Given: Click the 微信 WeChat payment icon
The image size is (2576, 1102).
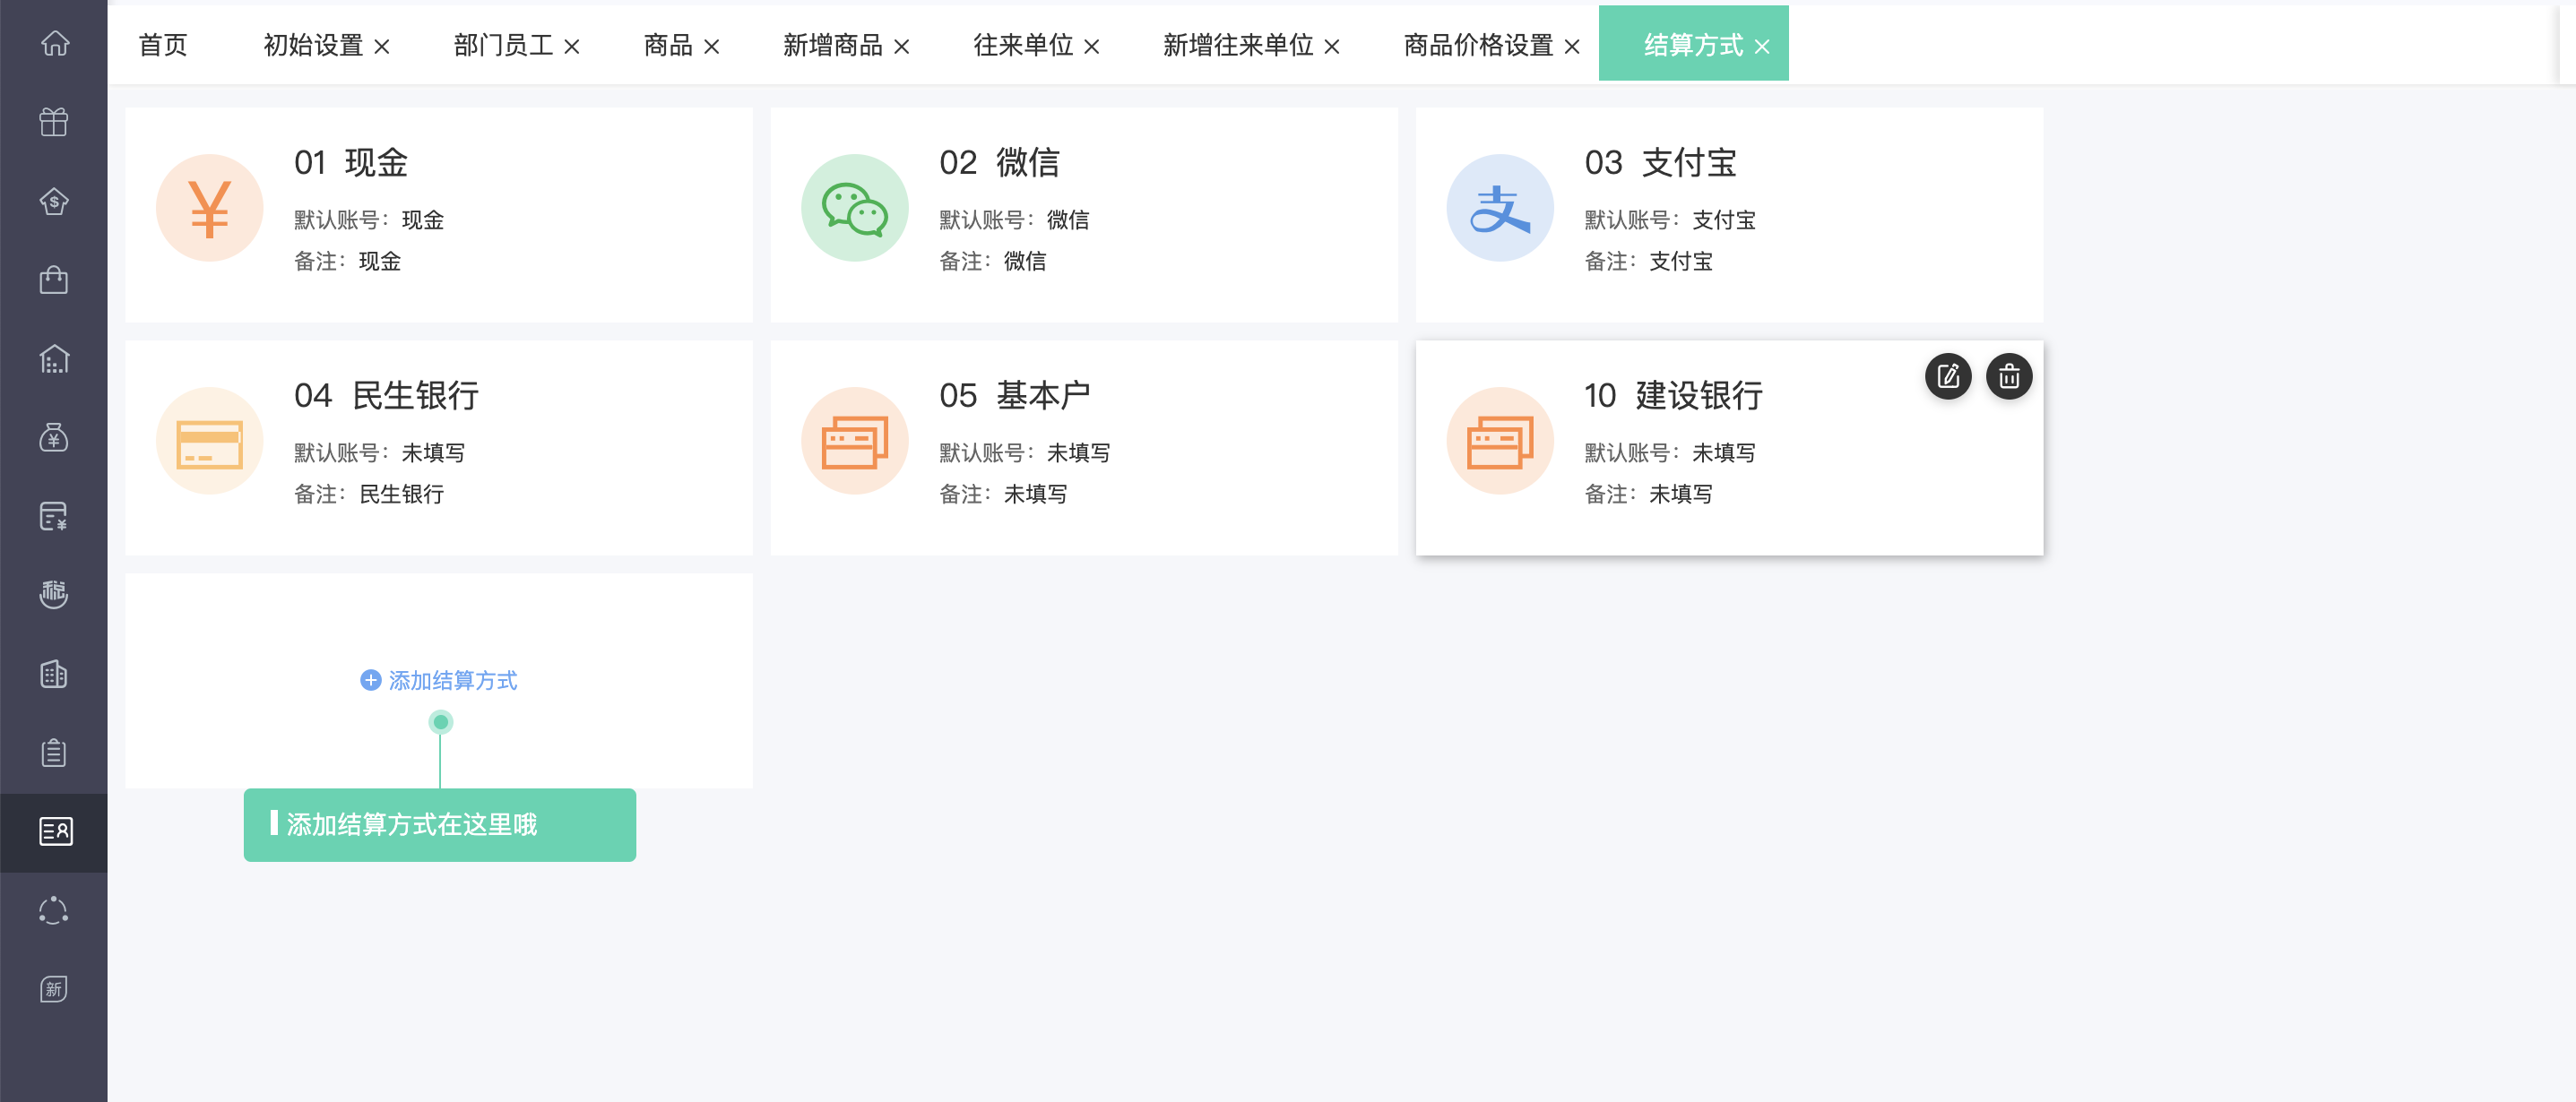Looking at the screenshot, I should click(858, 209).
